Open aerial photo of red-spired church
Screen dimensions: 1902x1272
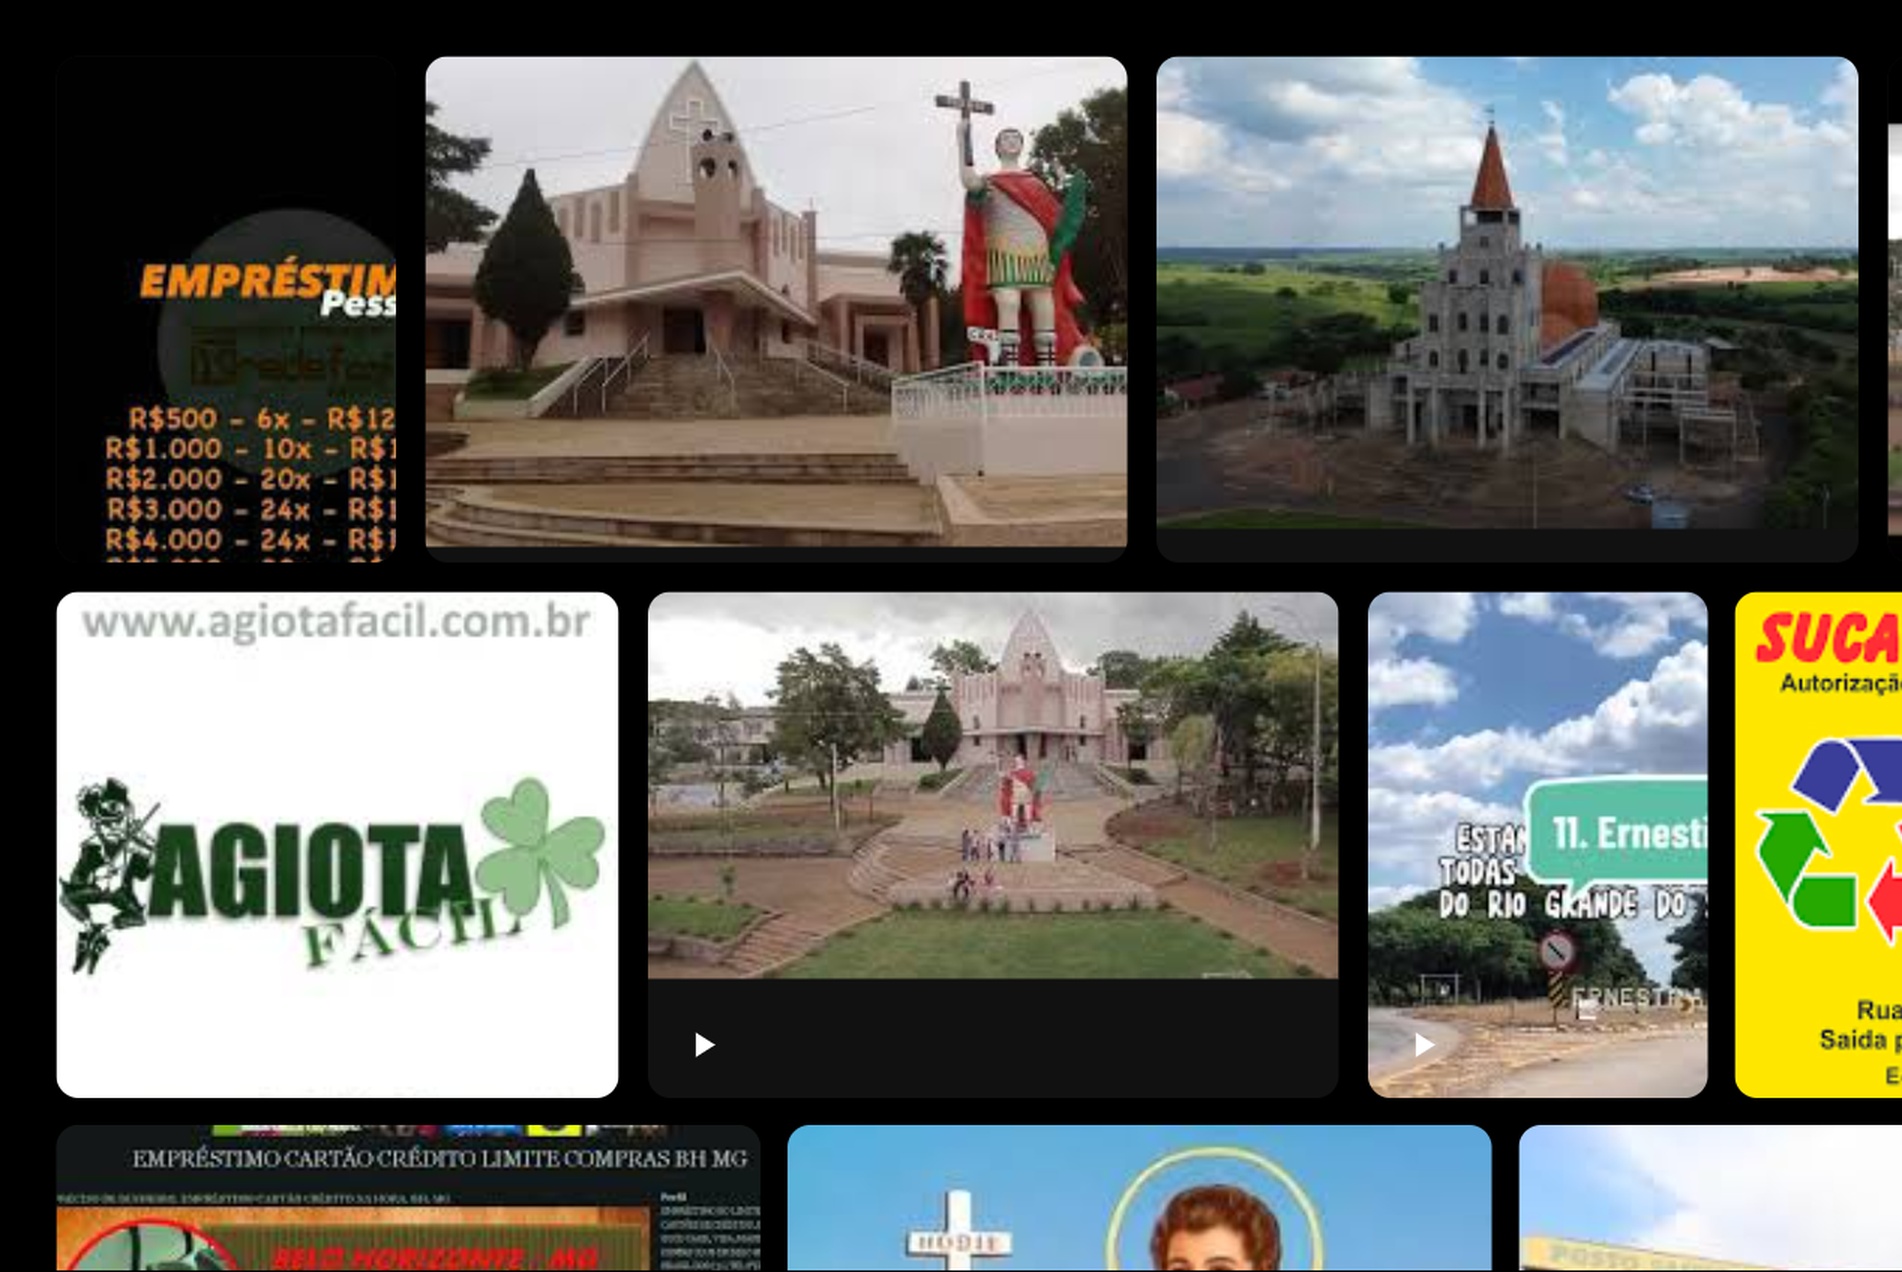pyautogui.click(x=1506, y=308)
